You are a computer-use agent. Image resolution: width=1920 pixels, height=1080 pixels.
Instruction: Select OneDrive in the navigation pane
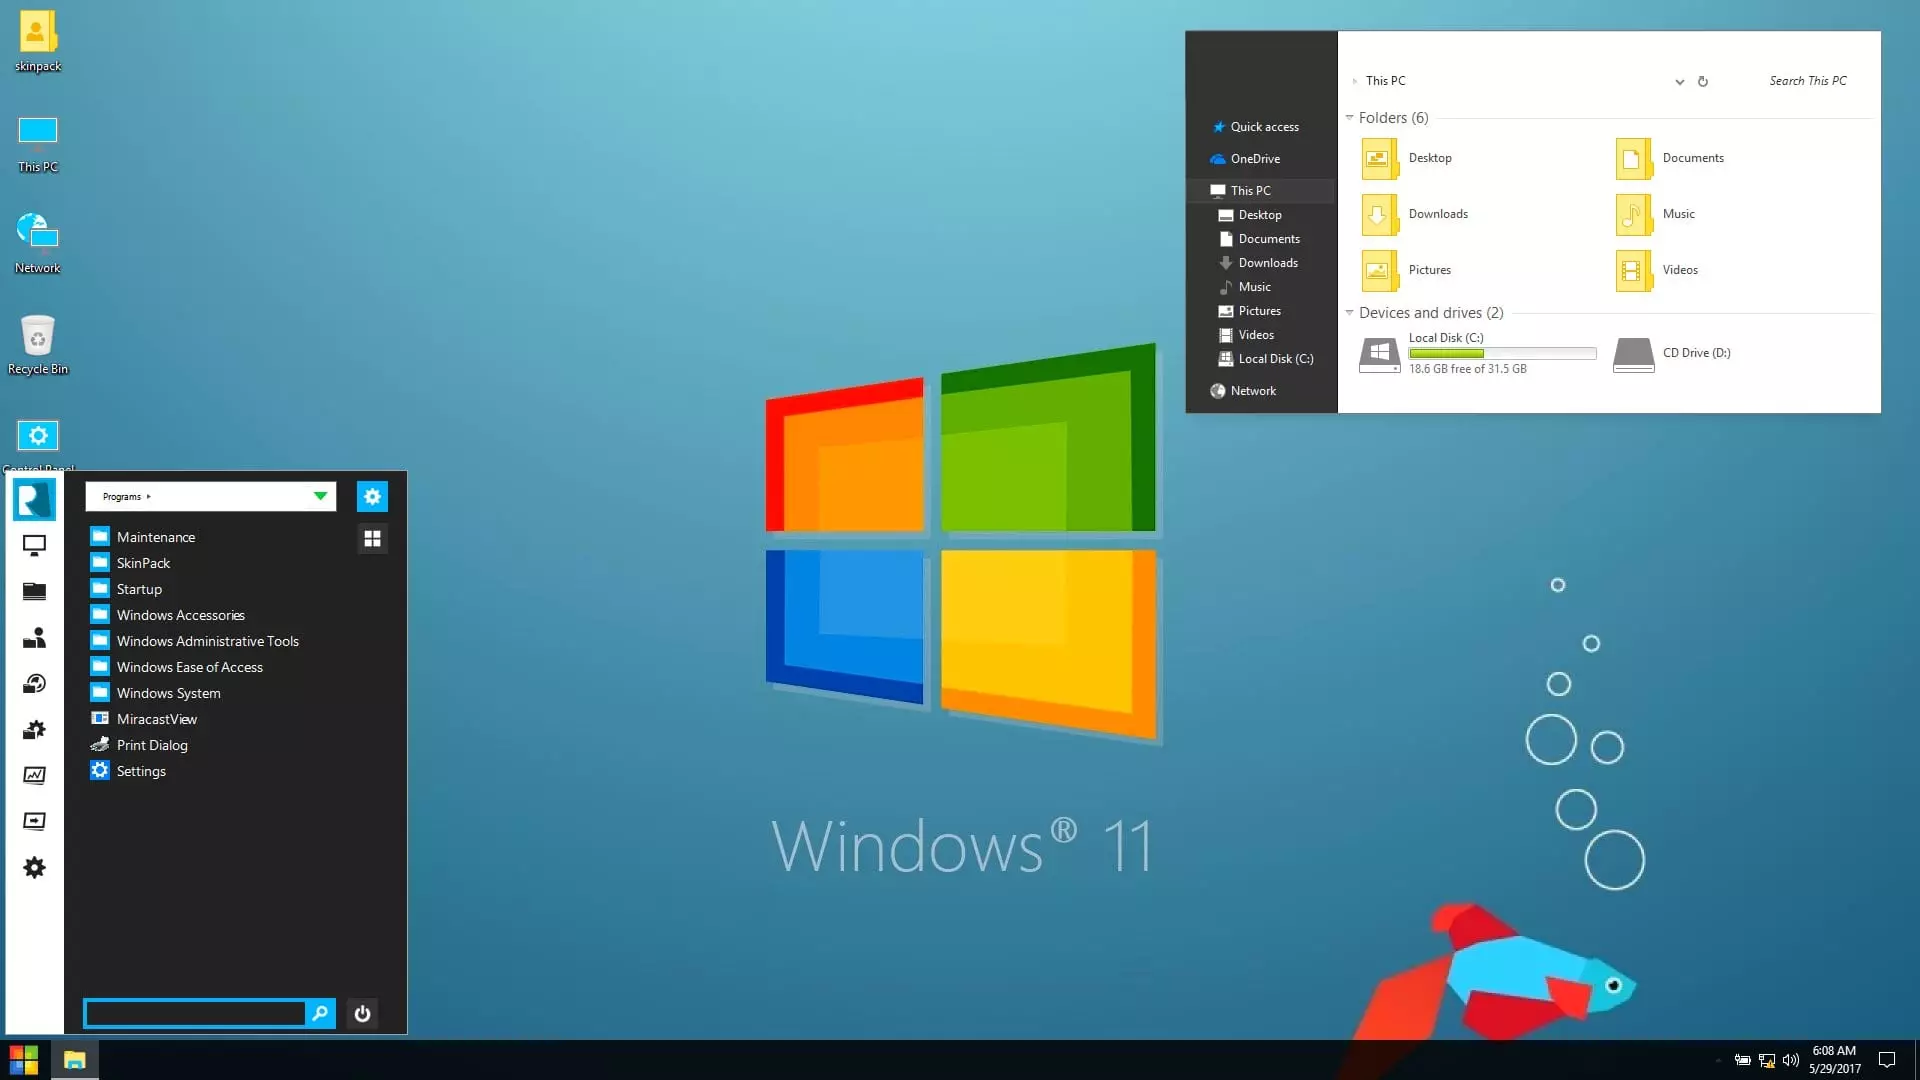point(1253,158)
